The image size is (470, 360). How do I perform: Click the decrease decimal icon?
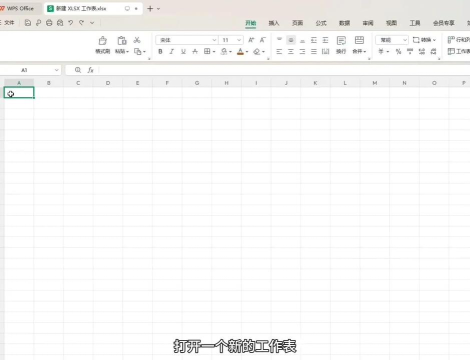coord(433,52)
